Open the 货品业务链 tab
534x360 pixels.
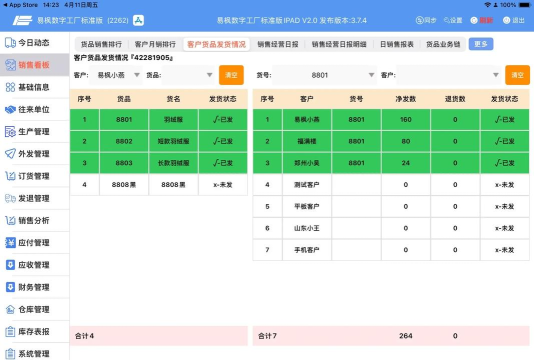(x=443, y=44)
